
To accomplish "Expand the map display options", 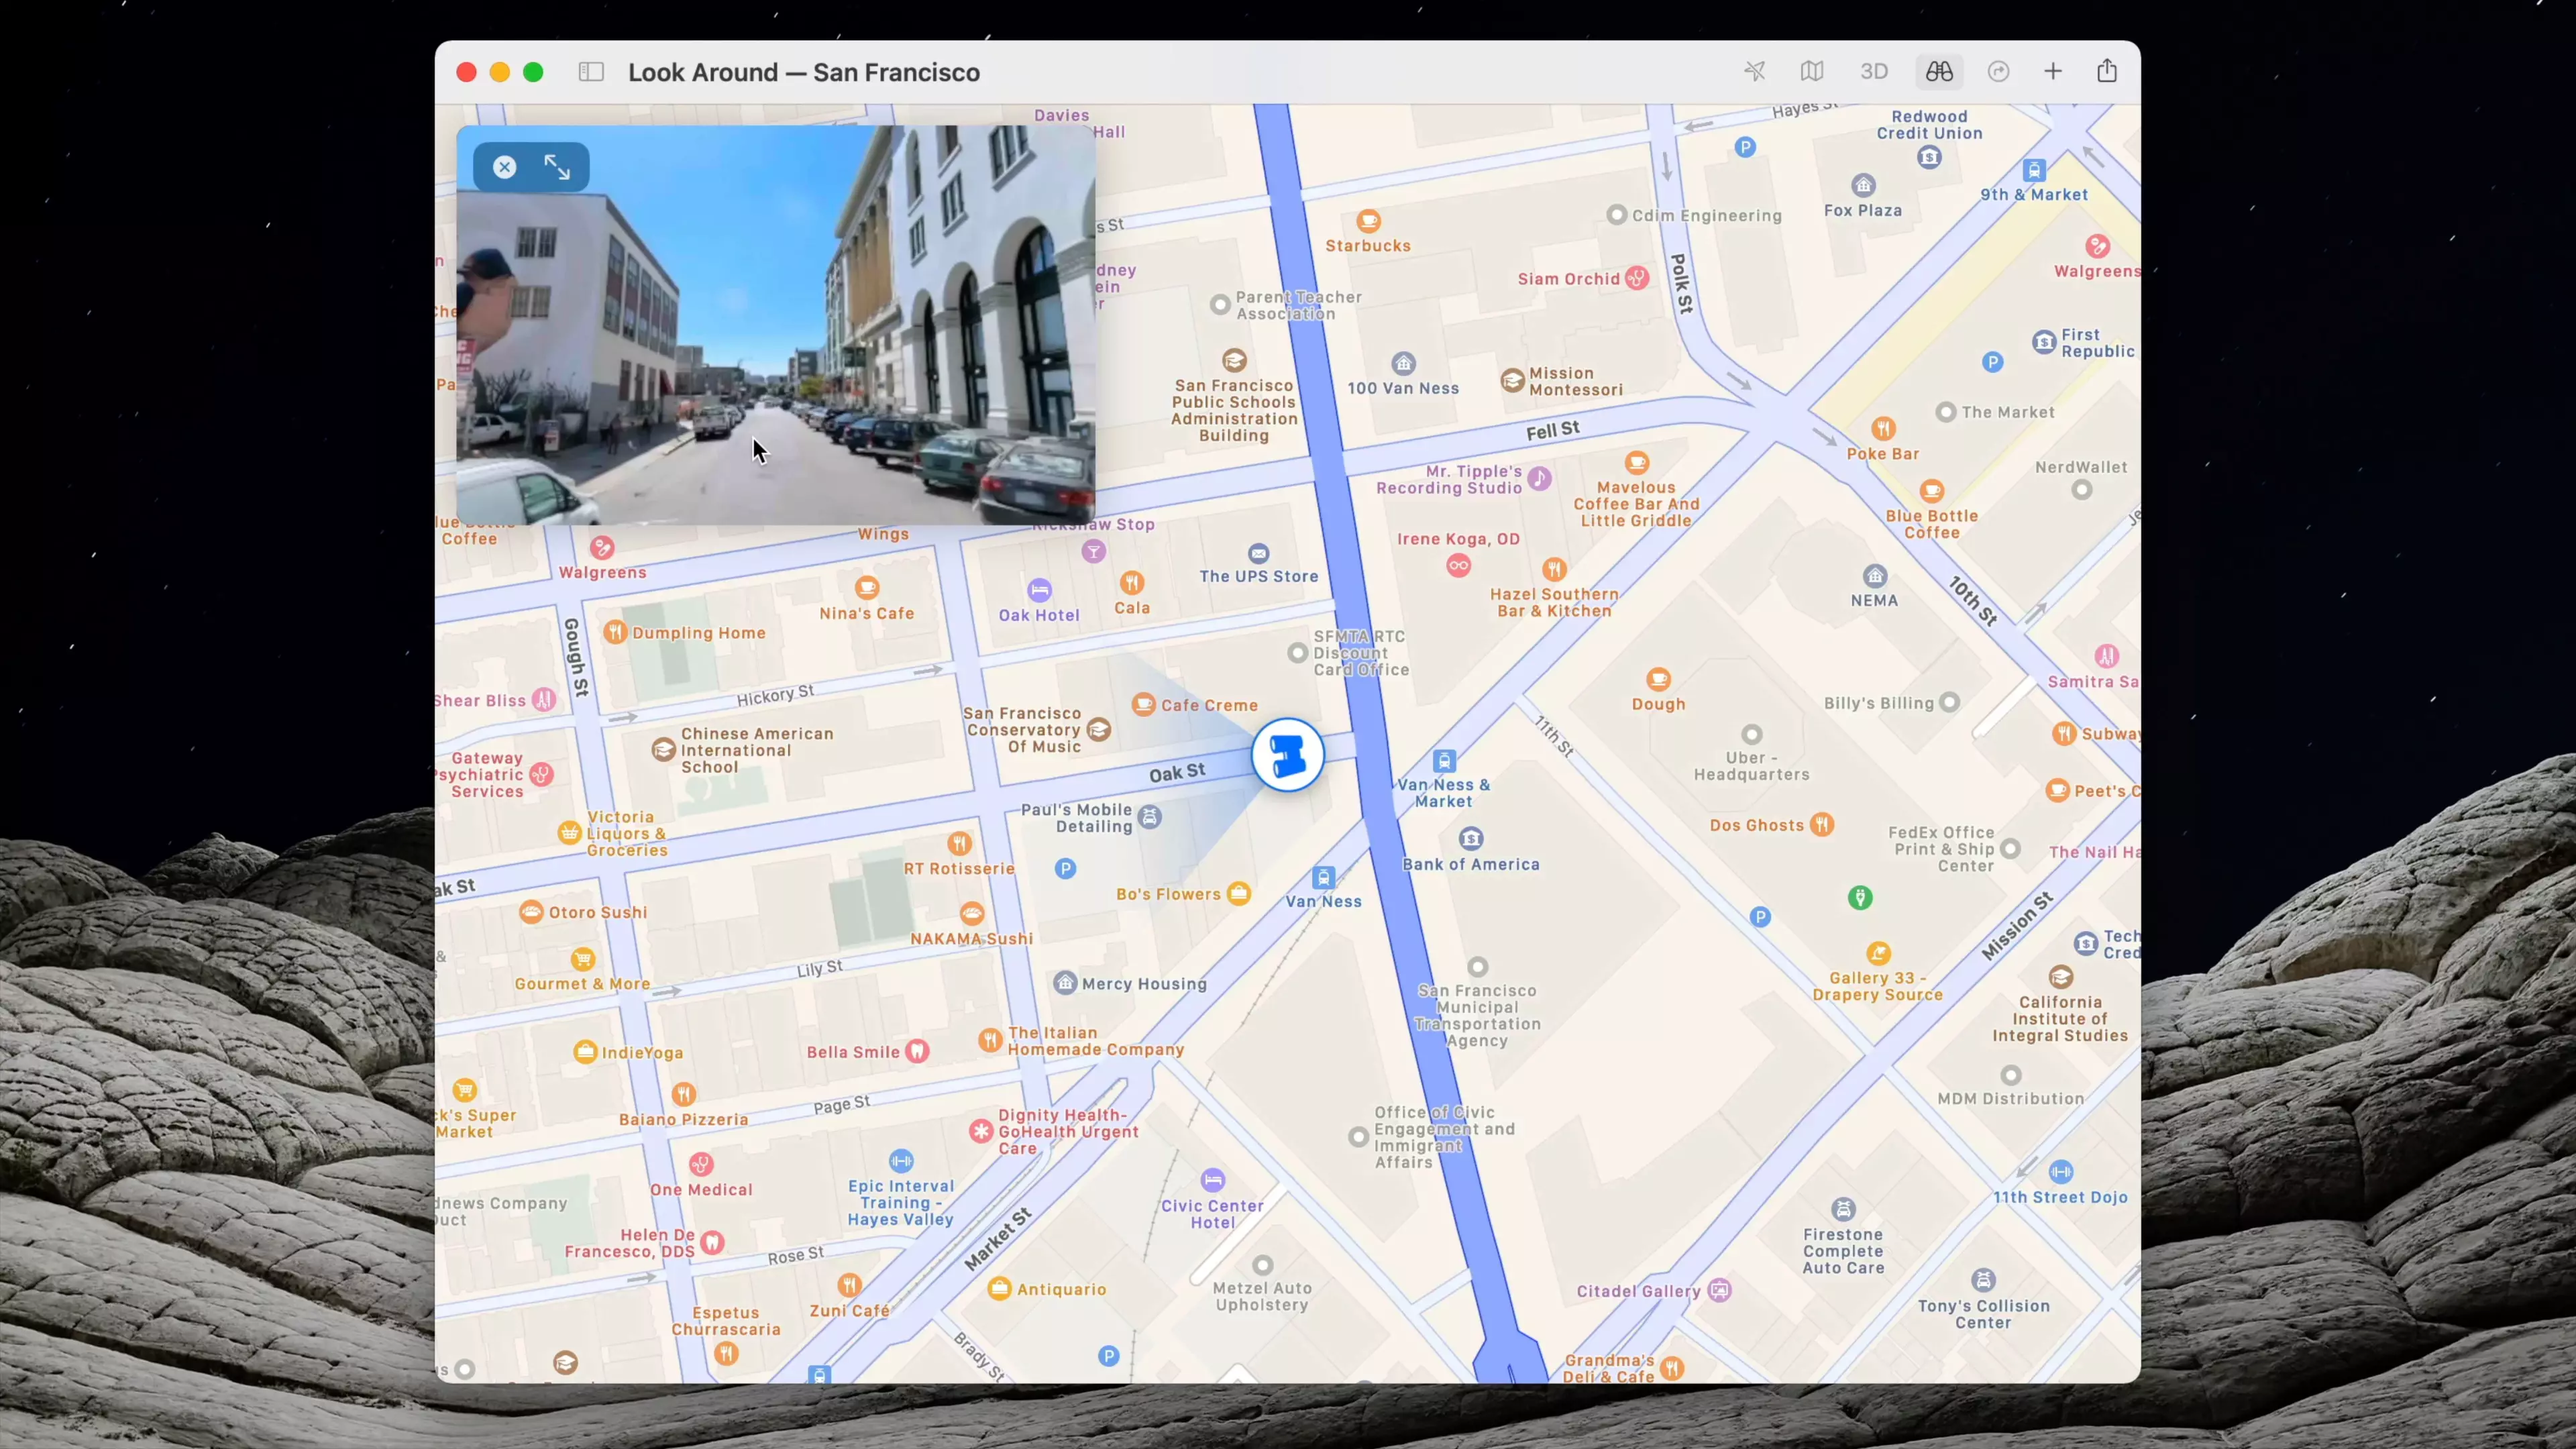I will (1812, 70).
